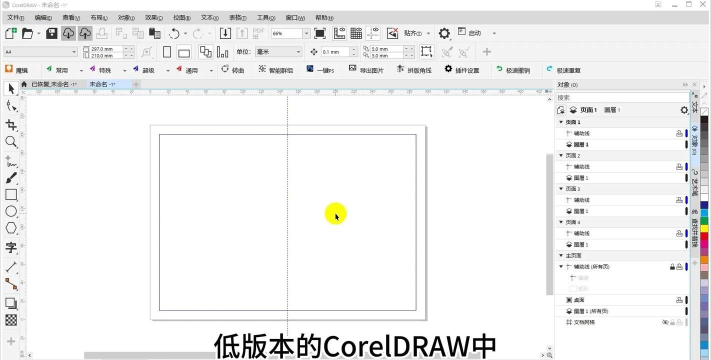Collapse the 主页面 tree node
711x360 pixels.
561,256
